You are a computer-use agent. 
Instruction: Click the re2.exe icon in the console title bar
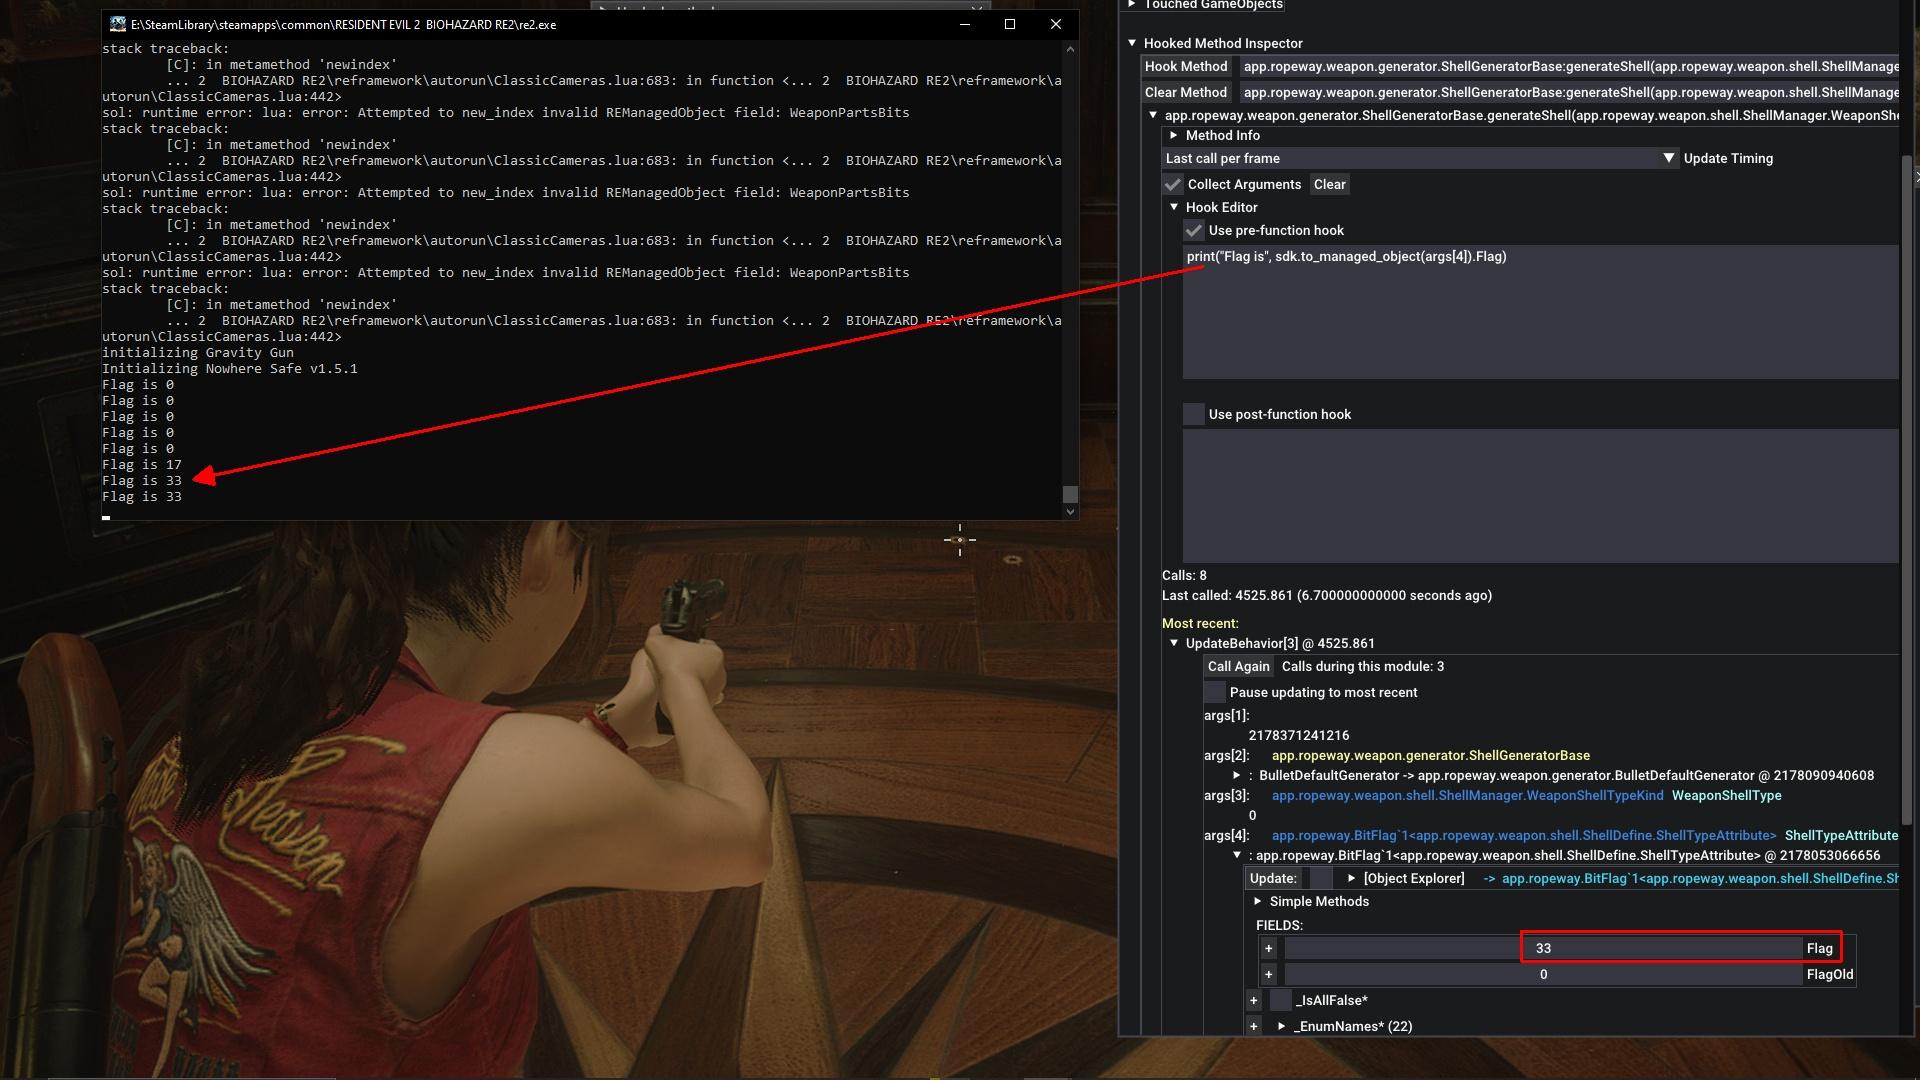pos(117,25)
